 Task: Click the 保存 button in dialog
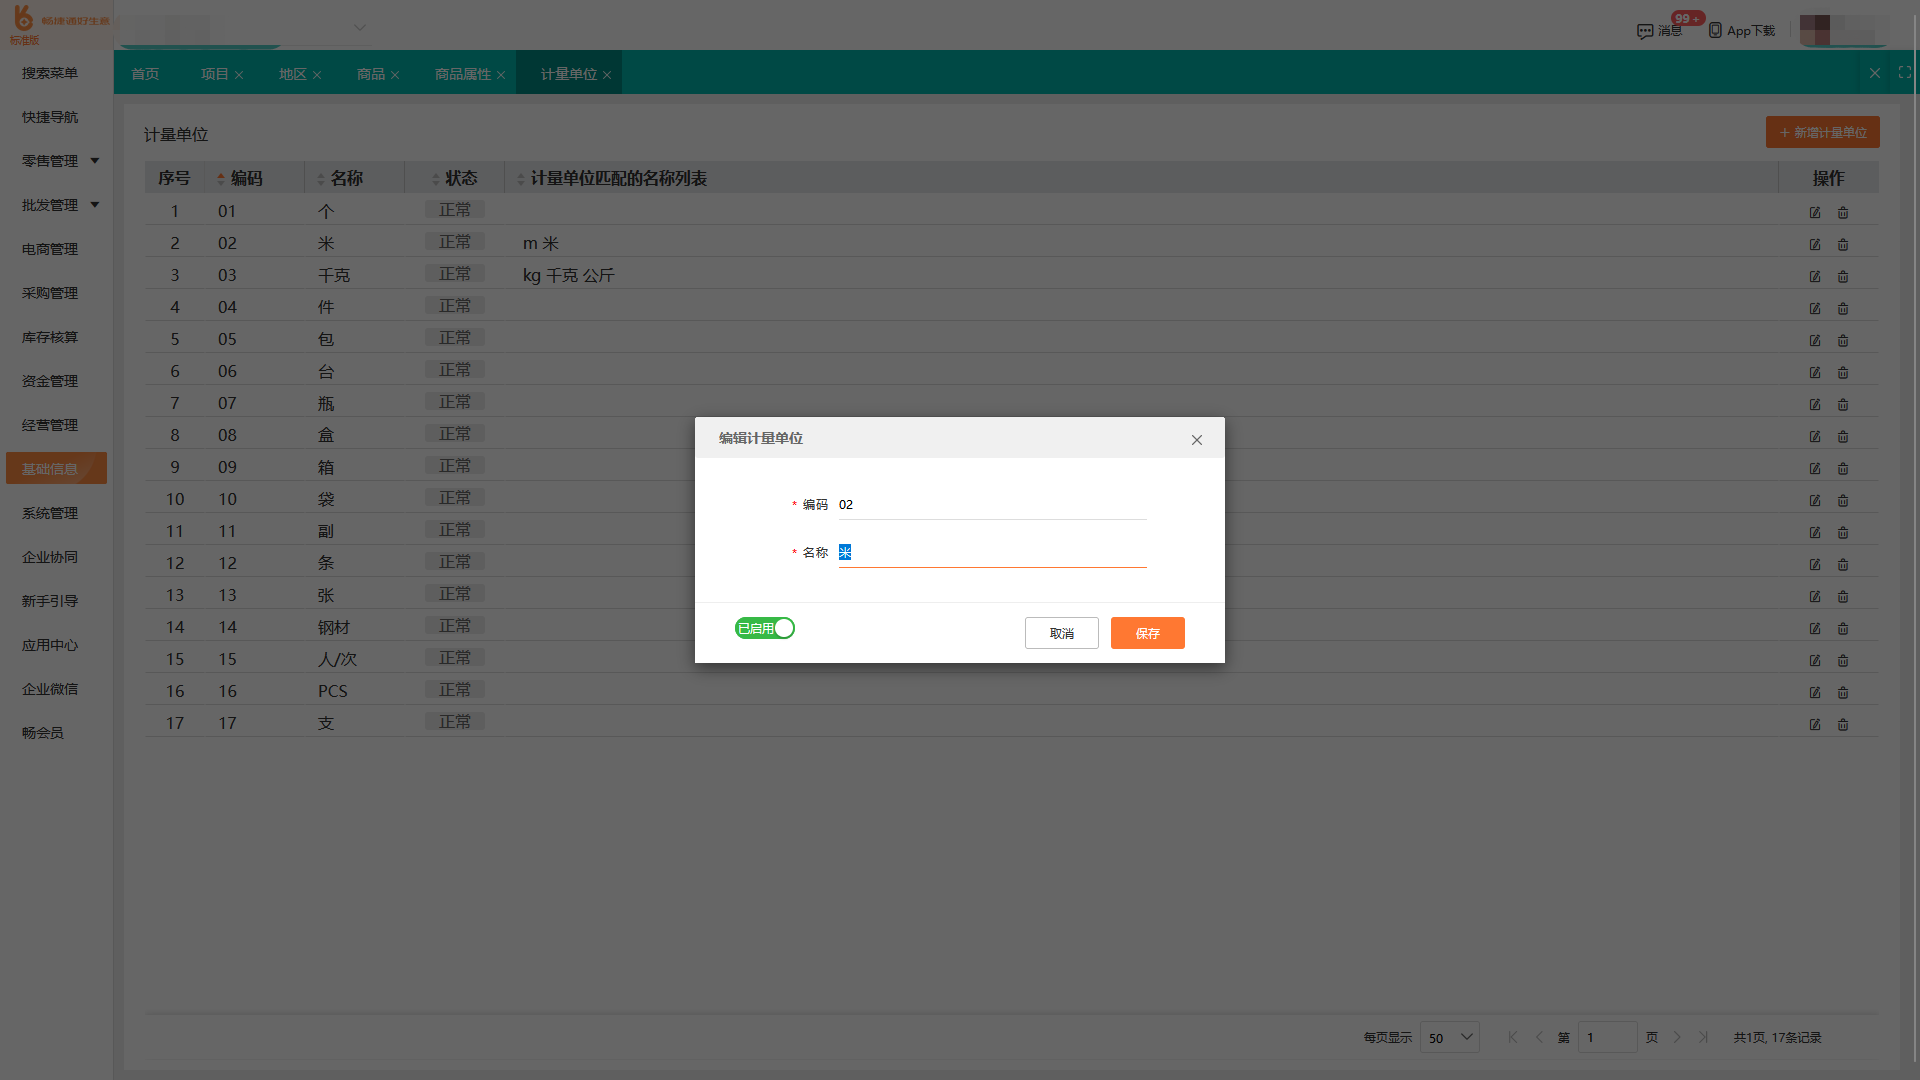(1147, 633)
